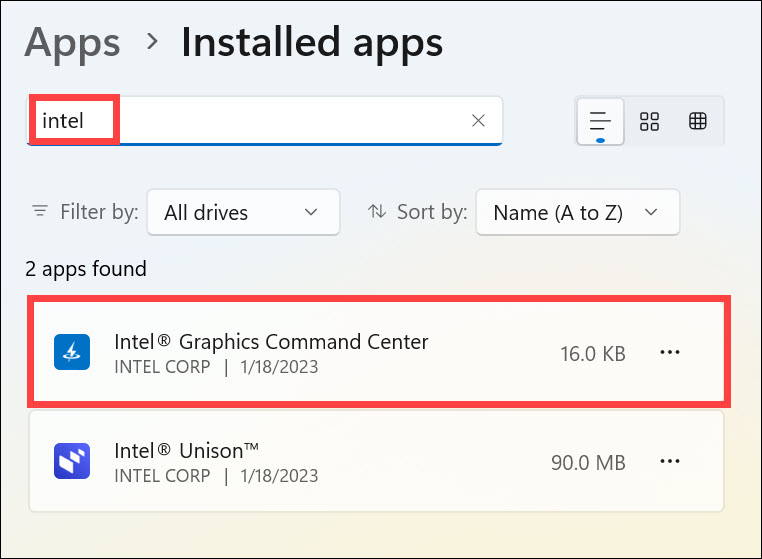The height and width of the screenshot is (559, 762).
Task: Click the Intel Unison app icon
Action: pos(72,462)
